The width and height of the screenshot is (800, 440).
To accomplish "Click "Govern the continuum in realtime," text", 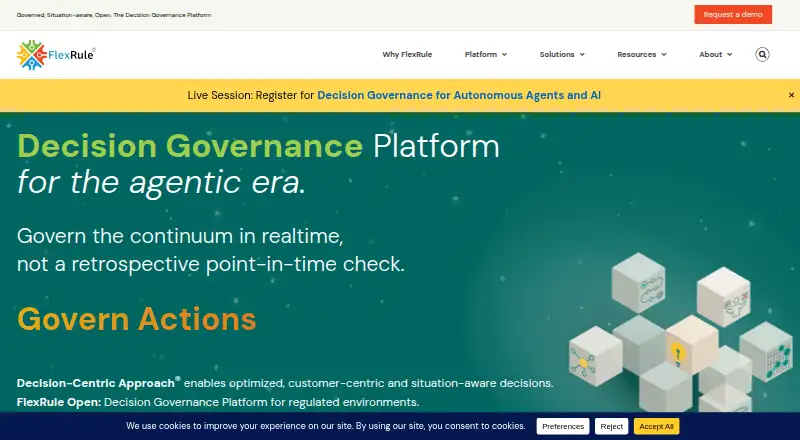I will click(x=180, y=236).
